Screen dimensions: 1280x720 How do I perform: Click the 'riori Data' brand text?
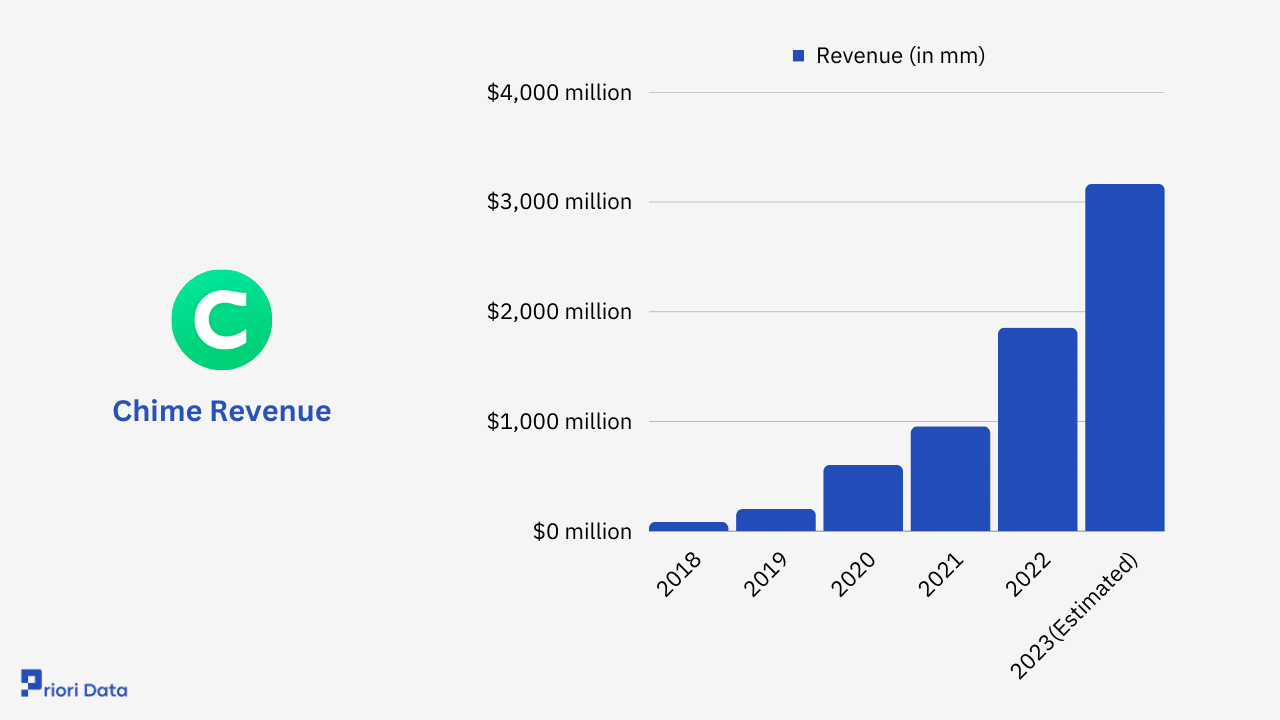tap(87, 689)
